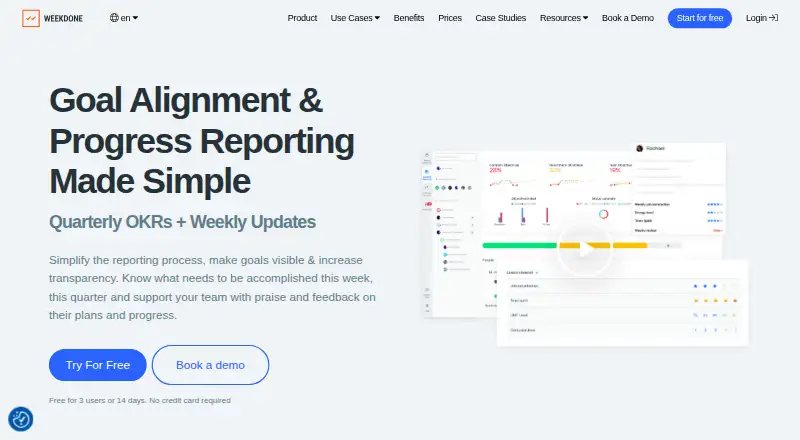Image resolution: width=800 pixels, height=440 pixels.
Task: Click the green progress bar segment in preview
Action: [519, 246]
